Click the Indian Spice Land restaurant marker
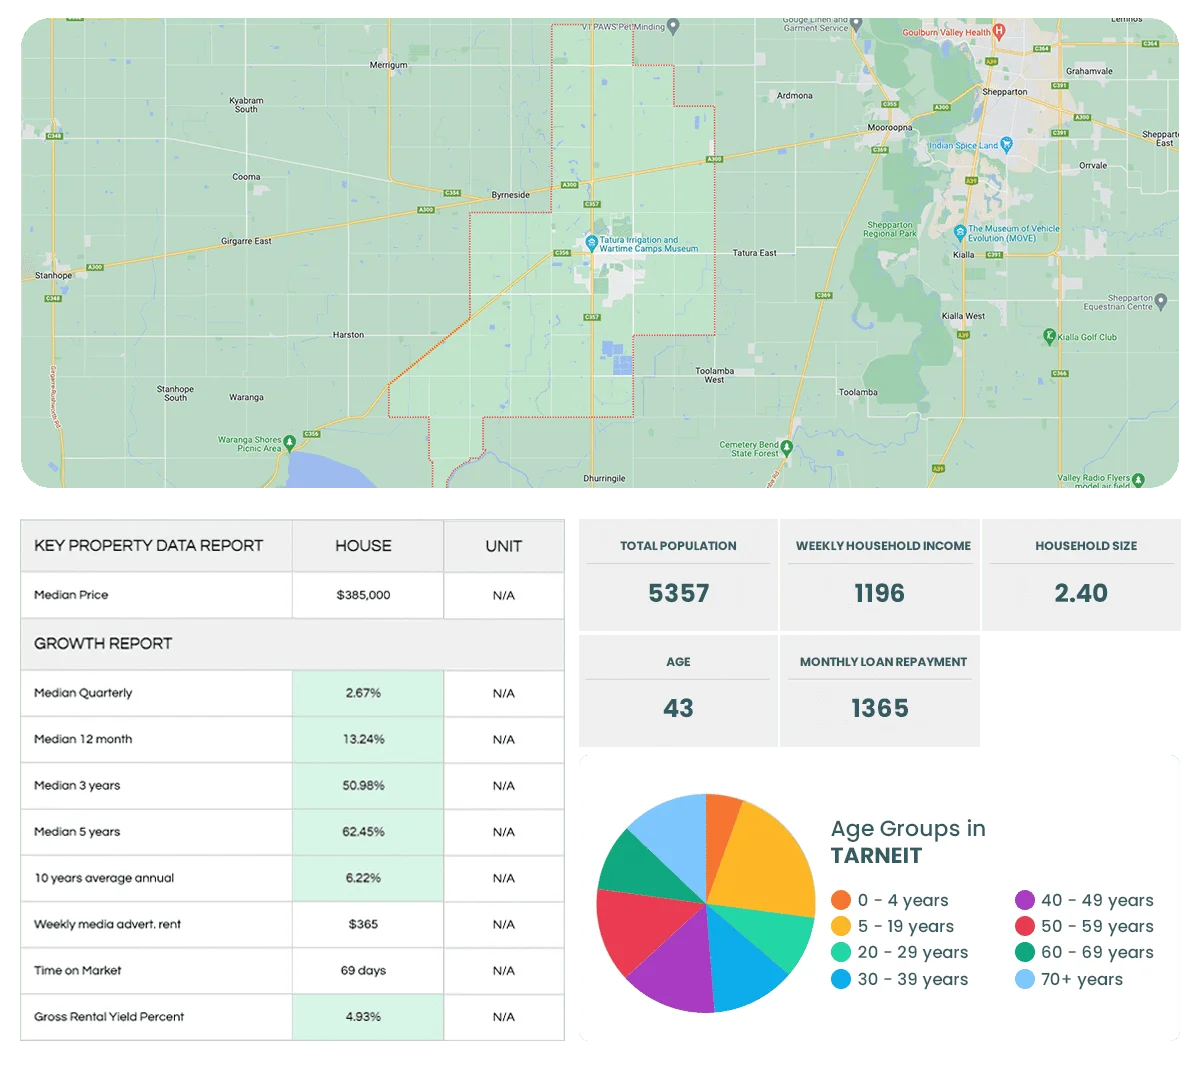 pyautogui.click(x=1006, y=145)
